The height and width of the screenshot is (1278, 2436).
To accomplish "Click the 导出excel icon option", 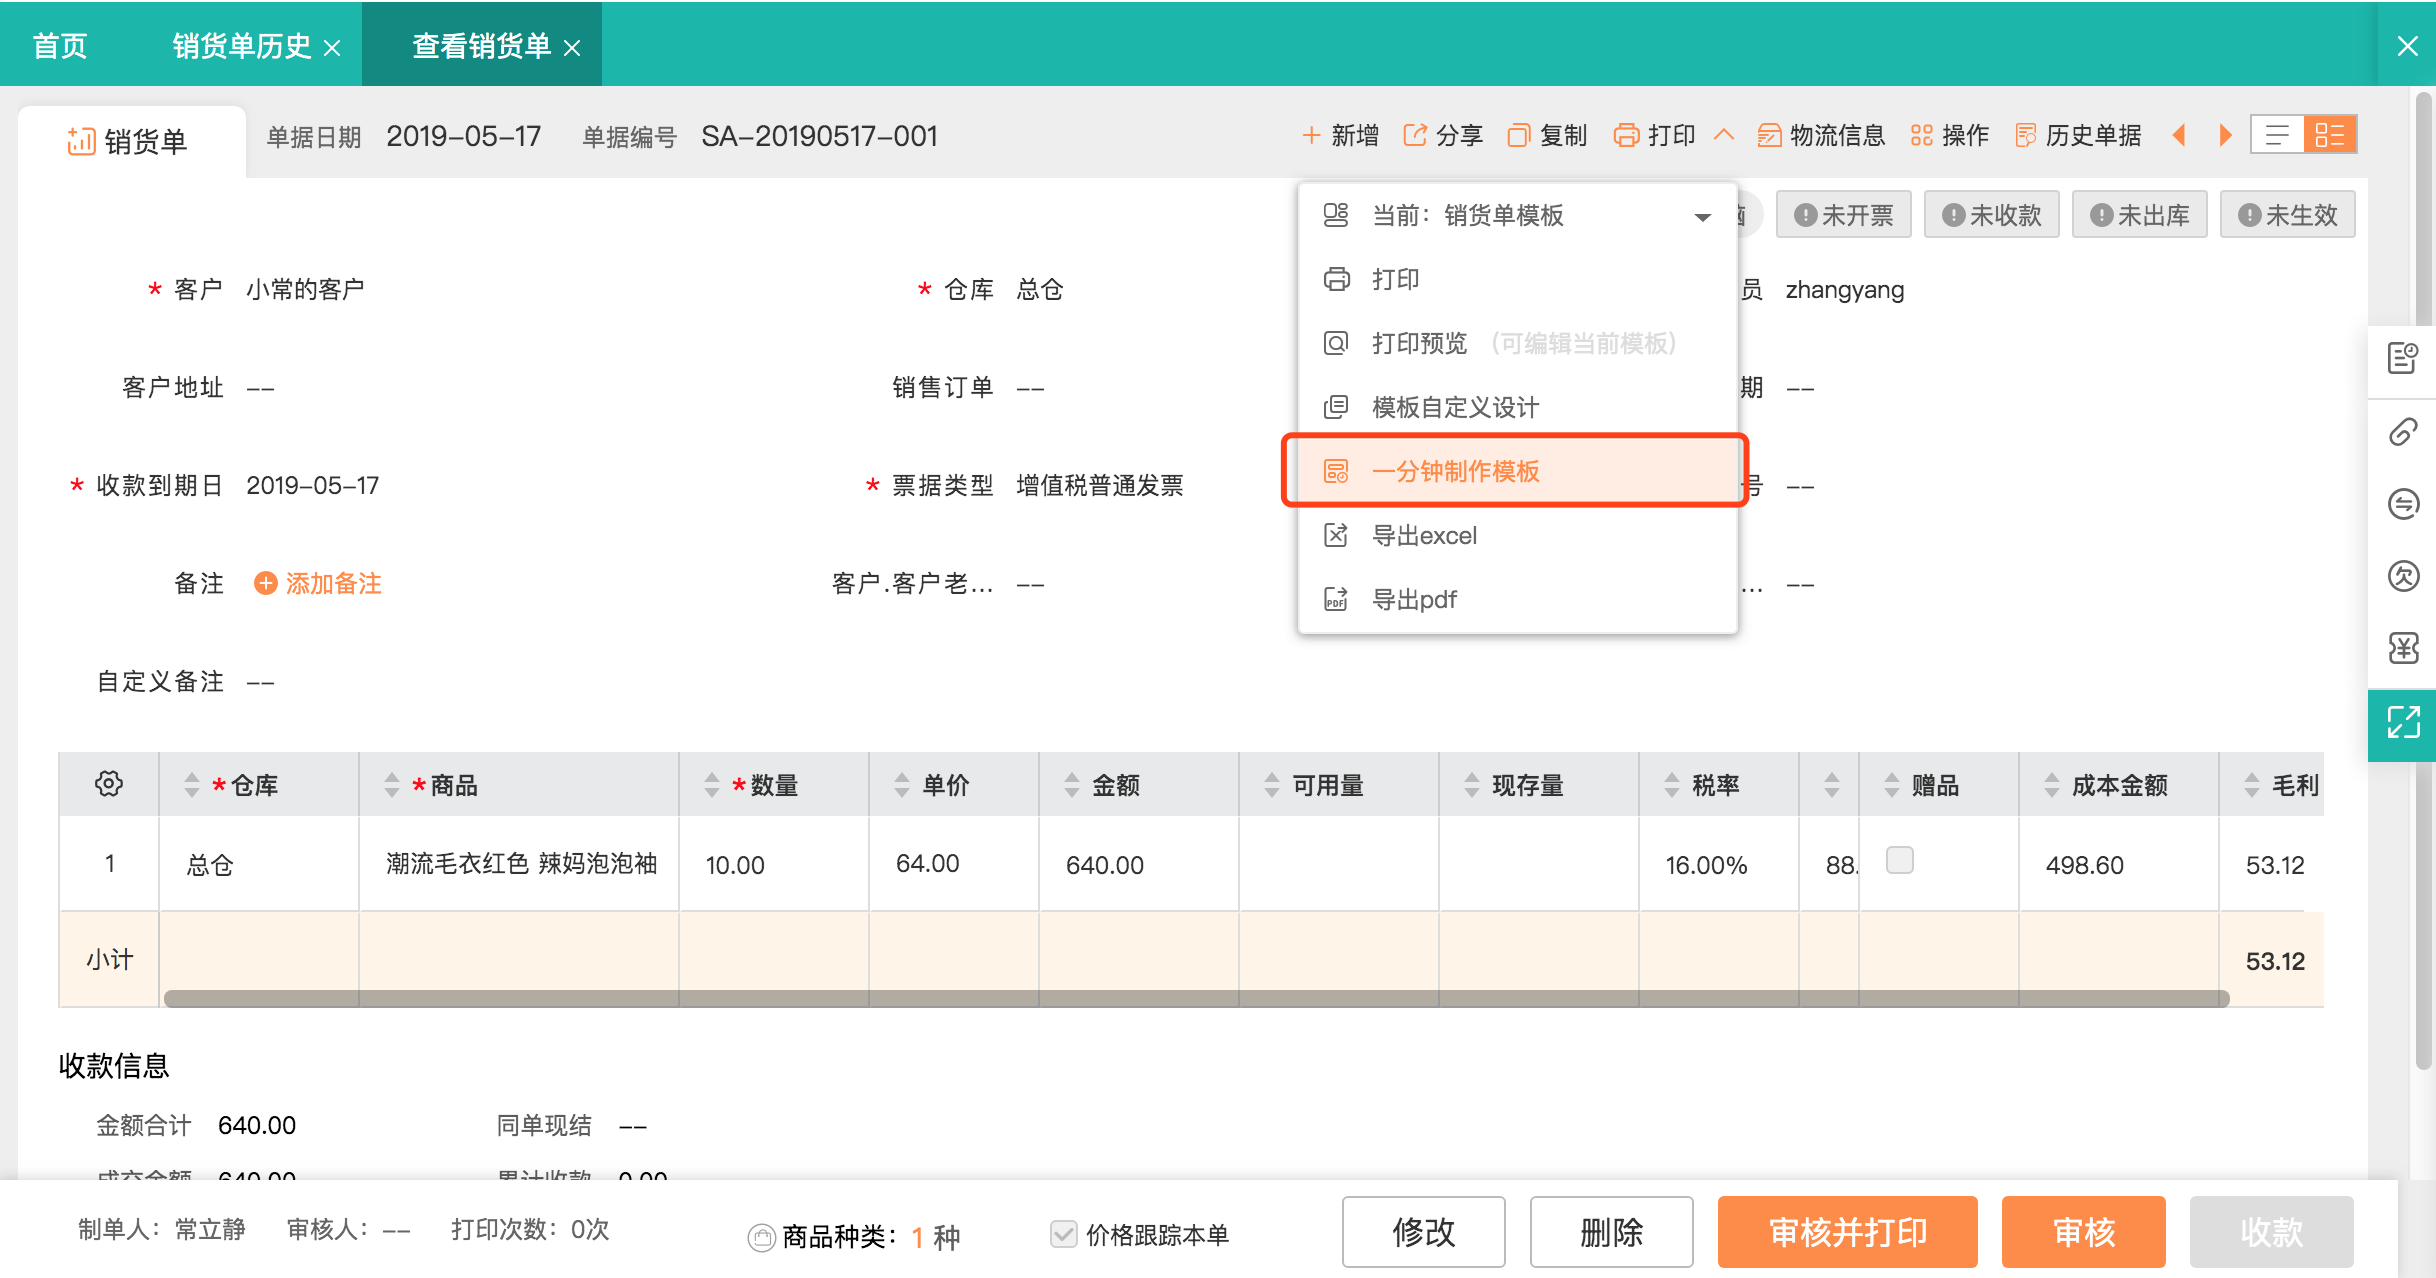I will coord(1337,535).
